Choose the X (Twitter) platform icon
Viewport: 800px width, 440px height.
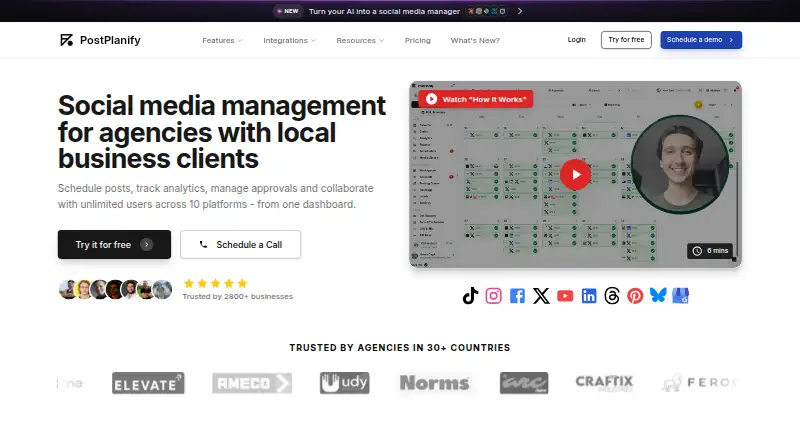(x=541, y=296)
